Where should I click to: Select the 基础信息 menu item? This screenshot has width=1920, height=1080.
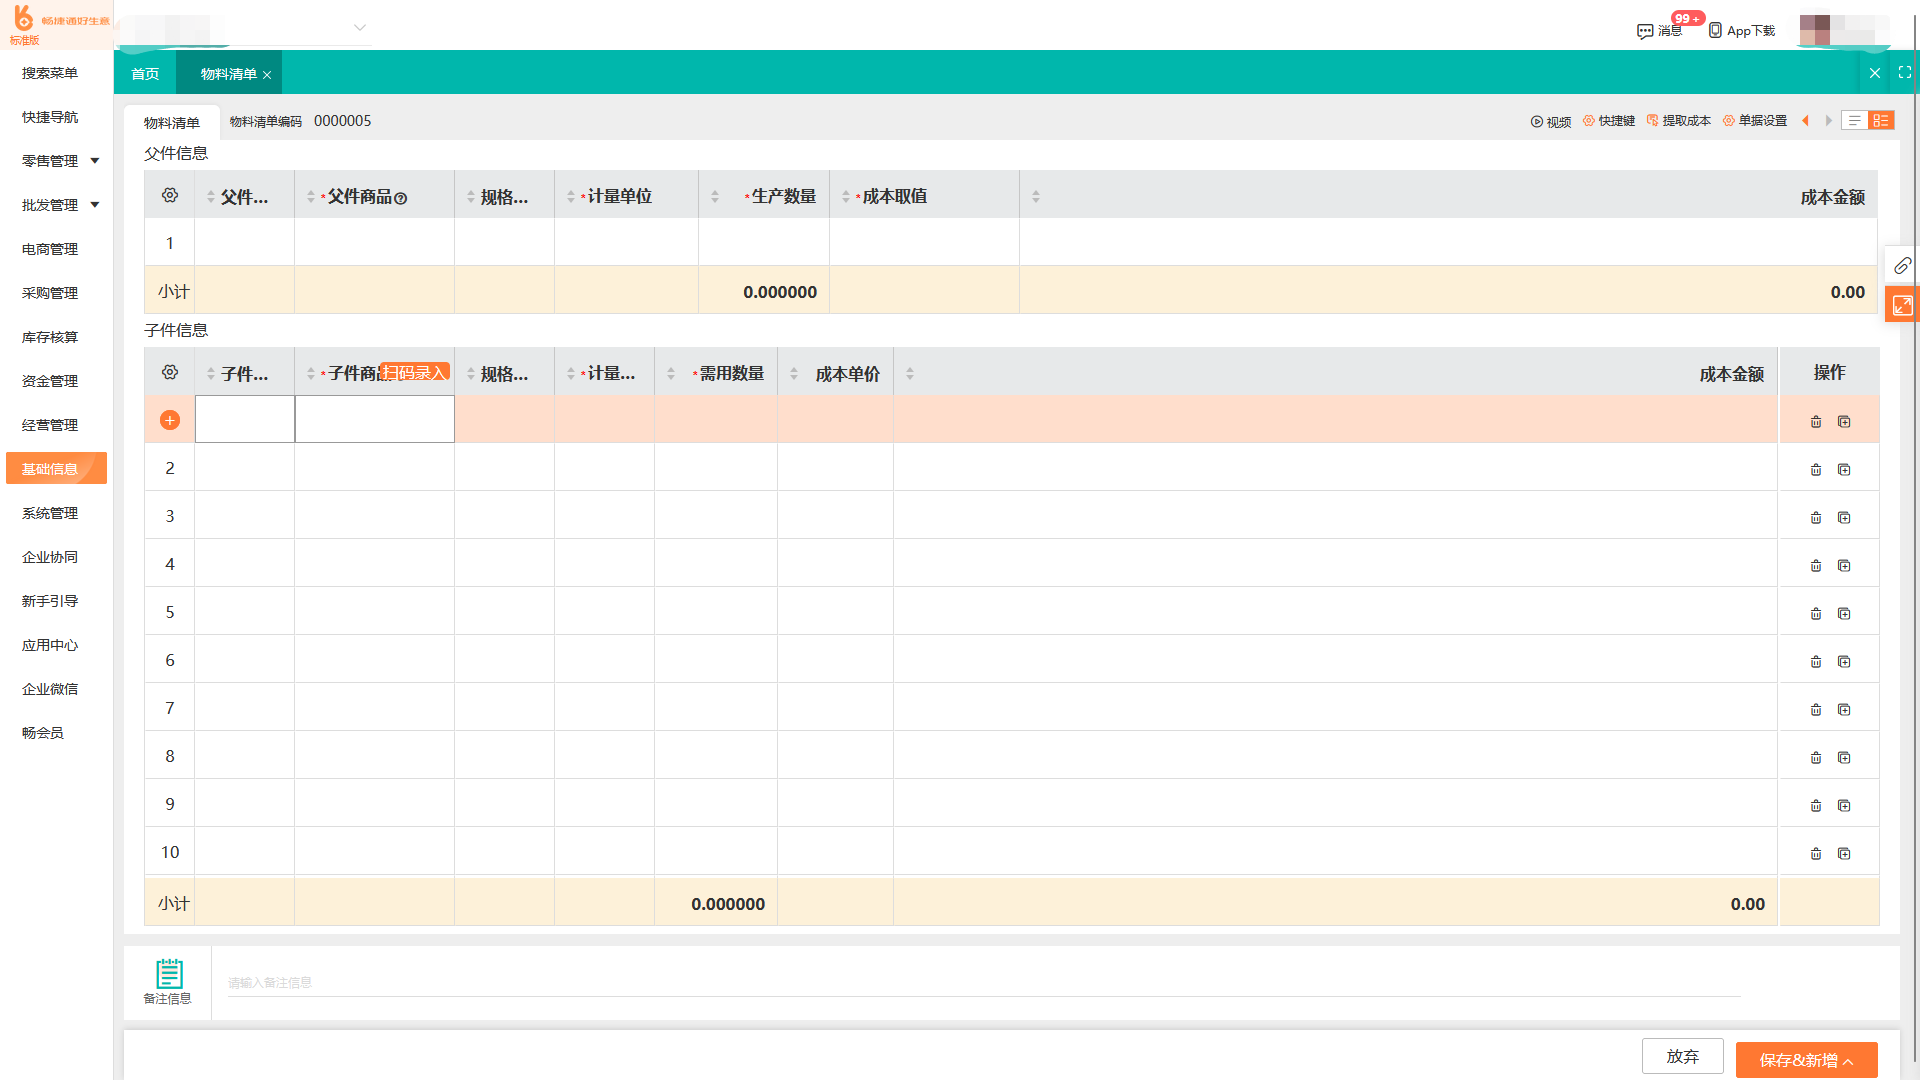tap(53, 468)
